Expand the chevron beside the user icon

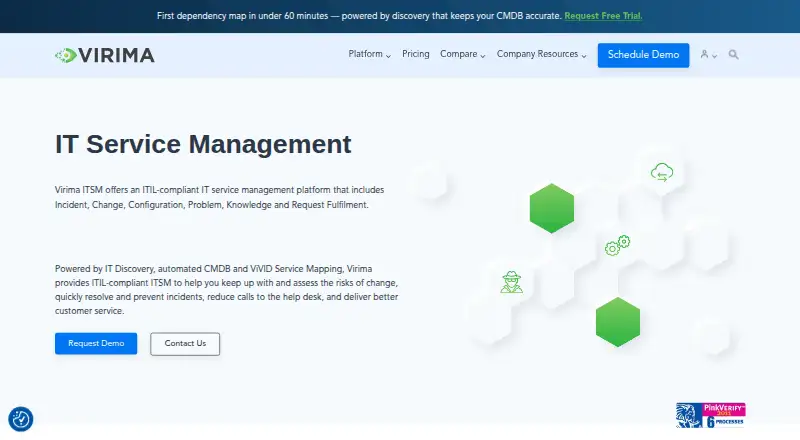coord(715,56)
